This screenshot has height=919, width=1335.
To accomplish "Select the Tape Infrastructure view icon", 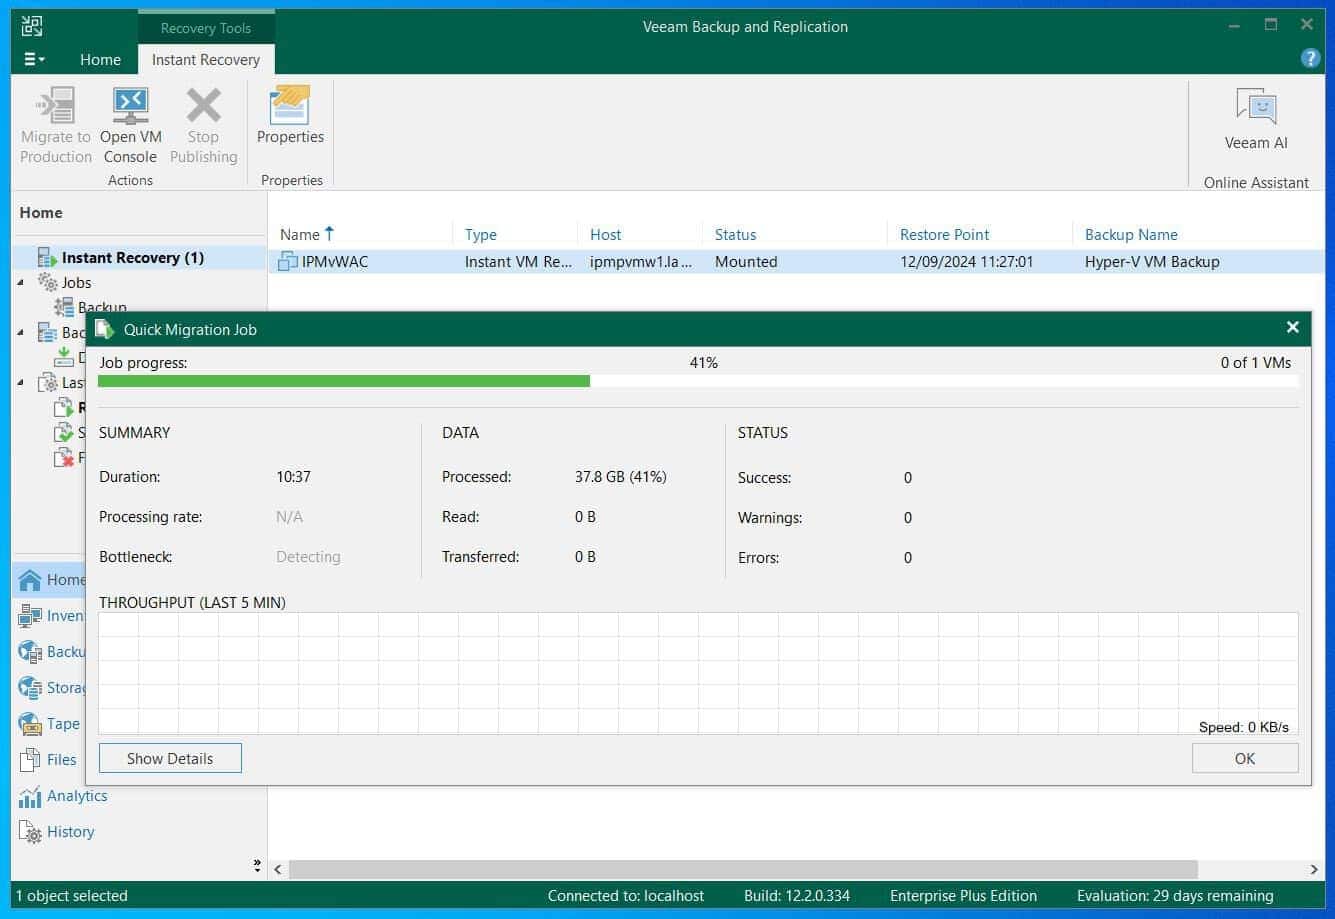I will (x=30, y=723).
